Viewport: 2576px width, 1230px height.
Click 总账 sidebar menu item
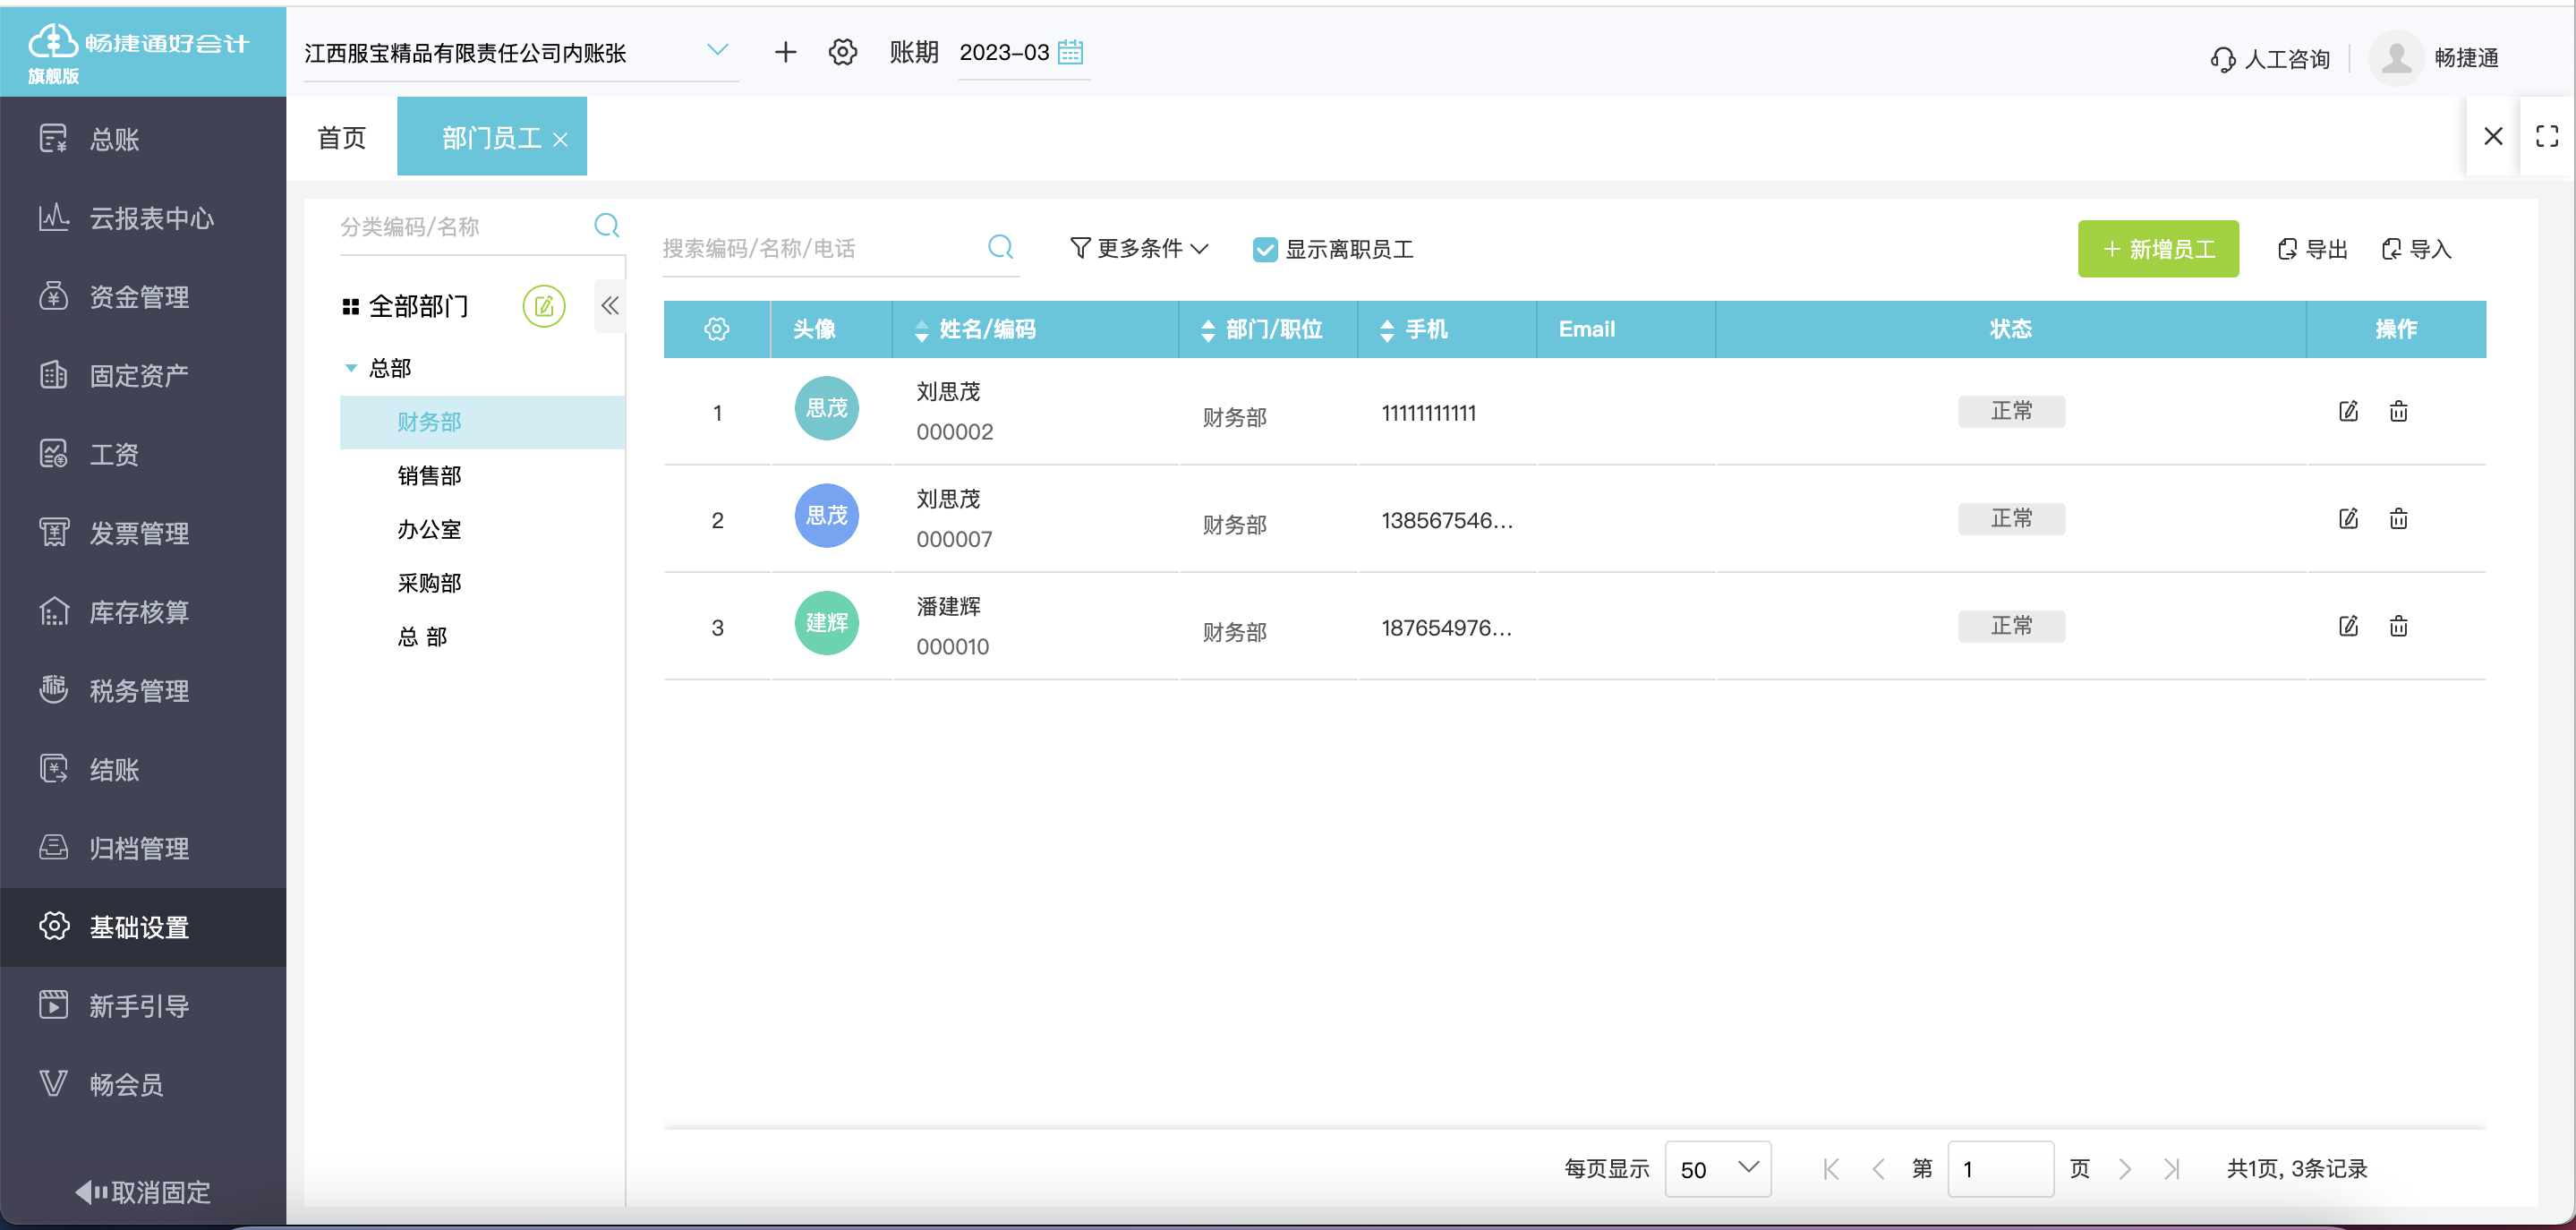(x=143, y=138)
